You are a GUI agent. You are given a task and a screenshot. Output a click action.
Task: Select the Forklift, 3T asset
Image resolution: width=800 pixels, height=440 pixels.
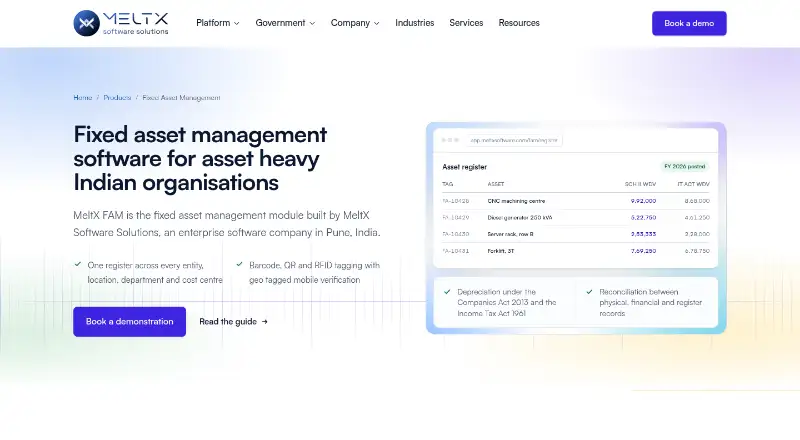(501, 251)
